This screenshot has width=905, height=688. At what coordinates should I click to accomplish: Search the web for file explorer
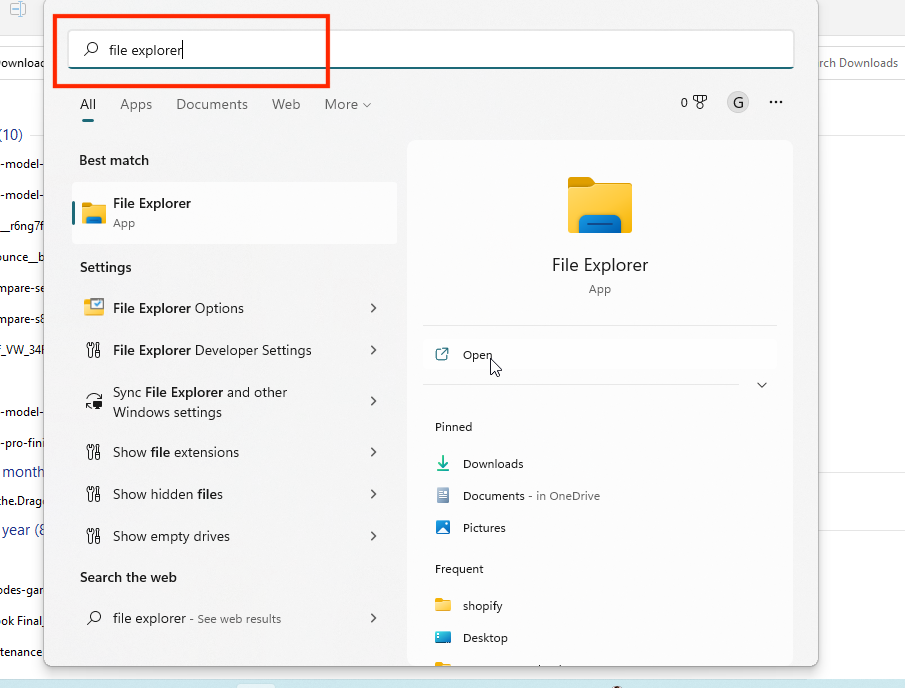coord(234,618)
